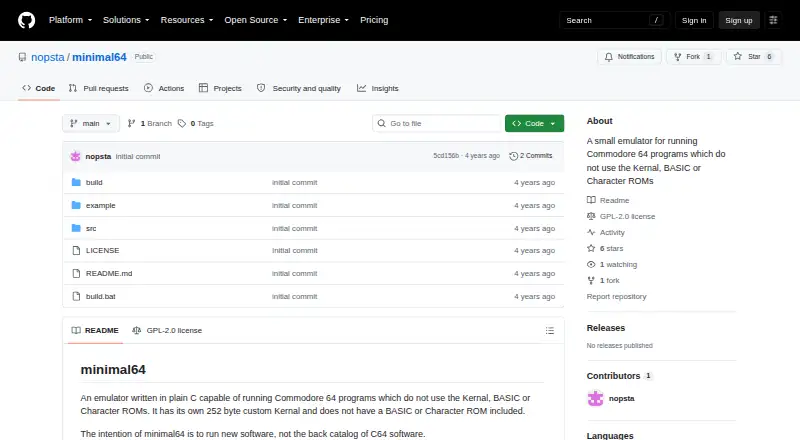Viewport: 800px width, 440px height.
Task: Select the GPL-2.0 license tab
Action: pos(167,331)
